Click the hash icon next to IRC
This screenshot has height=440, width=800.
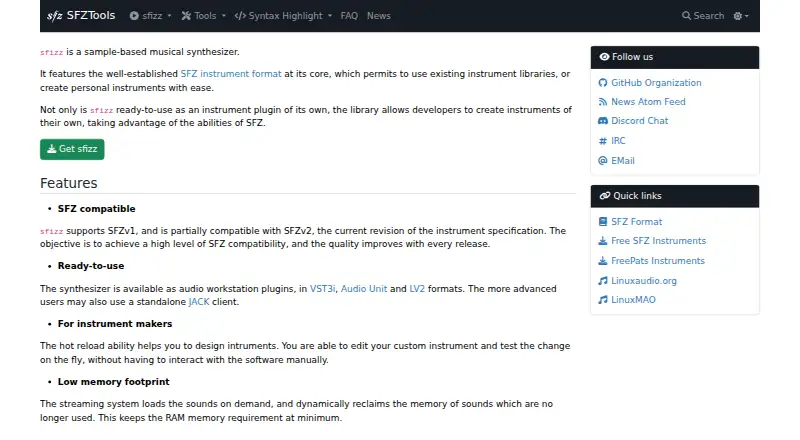pos(603,141)
